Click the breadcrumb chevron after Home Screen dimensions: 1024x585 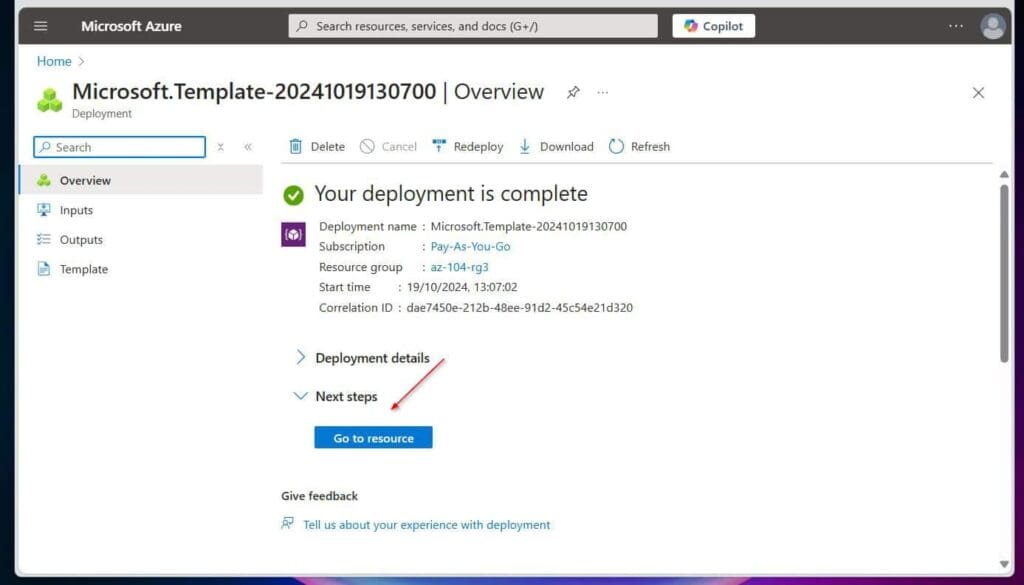tap(82, 61)
